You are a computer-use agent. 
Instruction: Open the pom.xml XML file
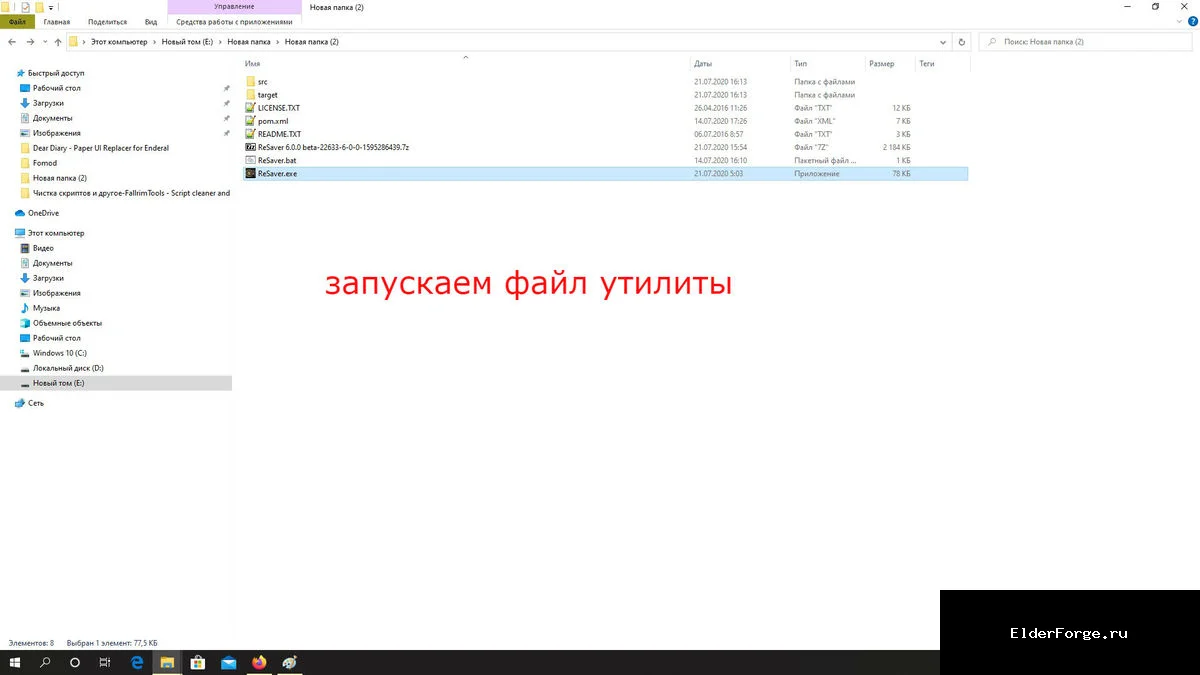275,120
